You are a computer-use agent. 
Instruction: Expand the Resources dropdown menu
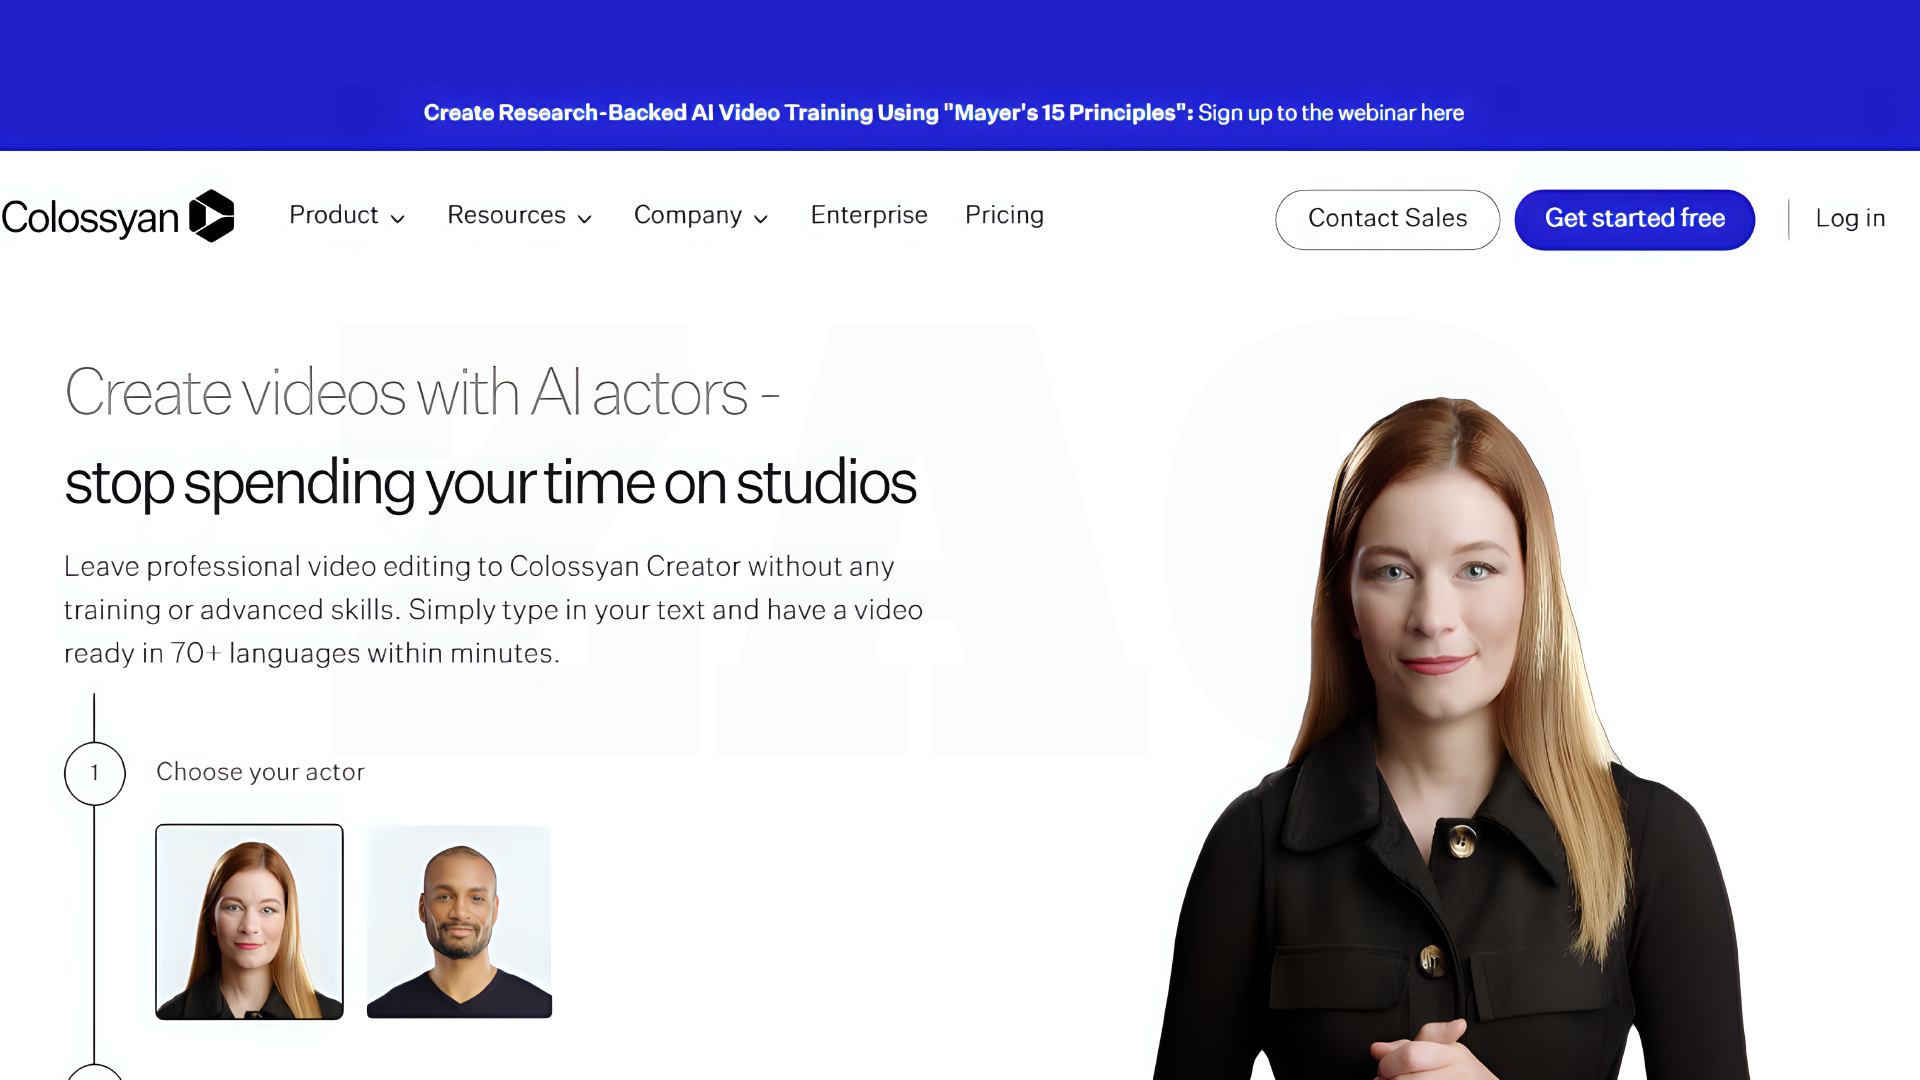521,215
